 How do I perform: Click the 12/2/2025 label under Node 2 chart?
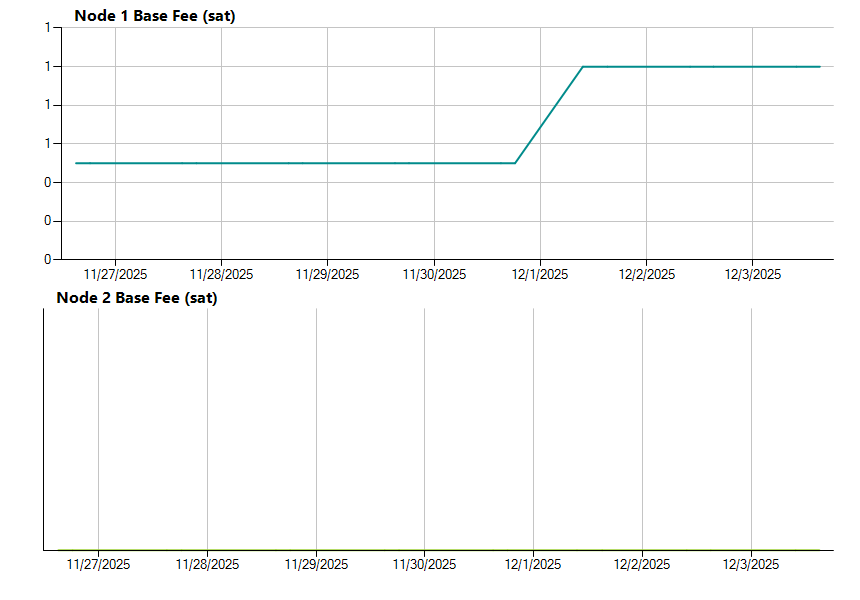click(641, 564)
